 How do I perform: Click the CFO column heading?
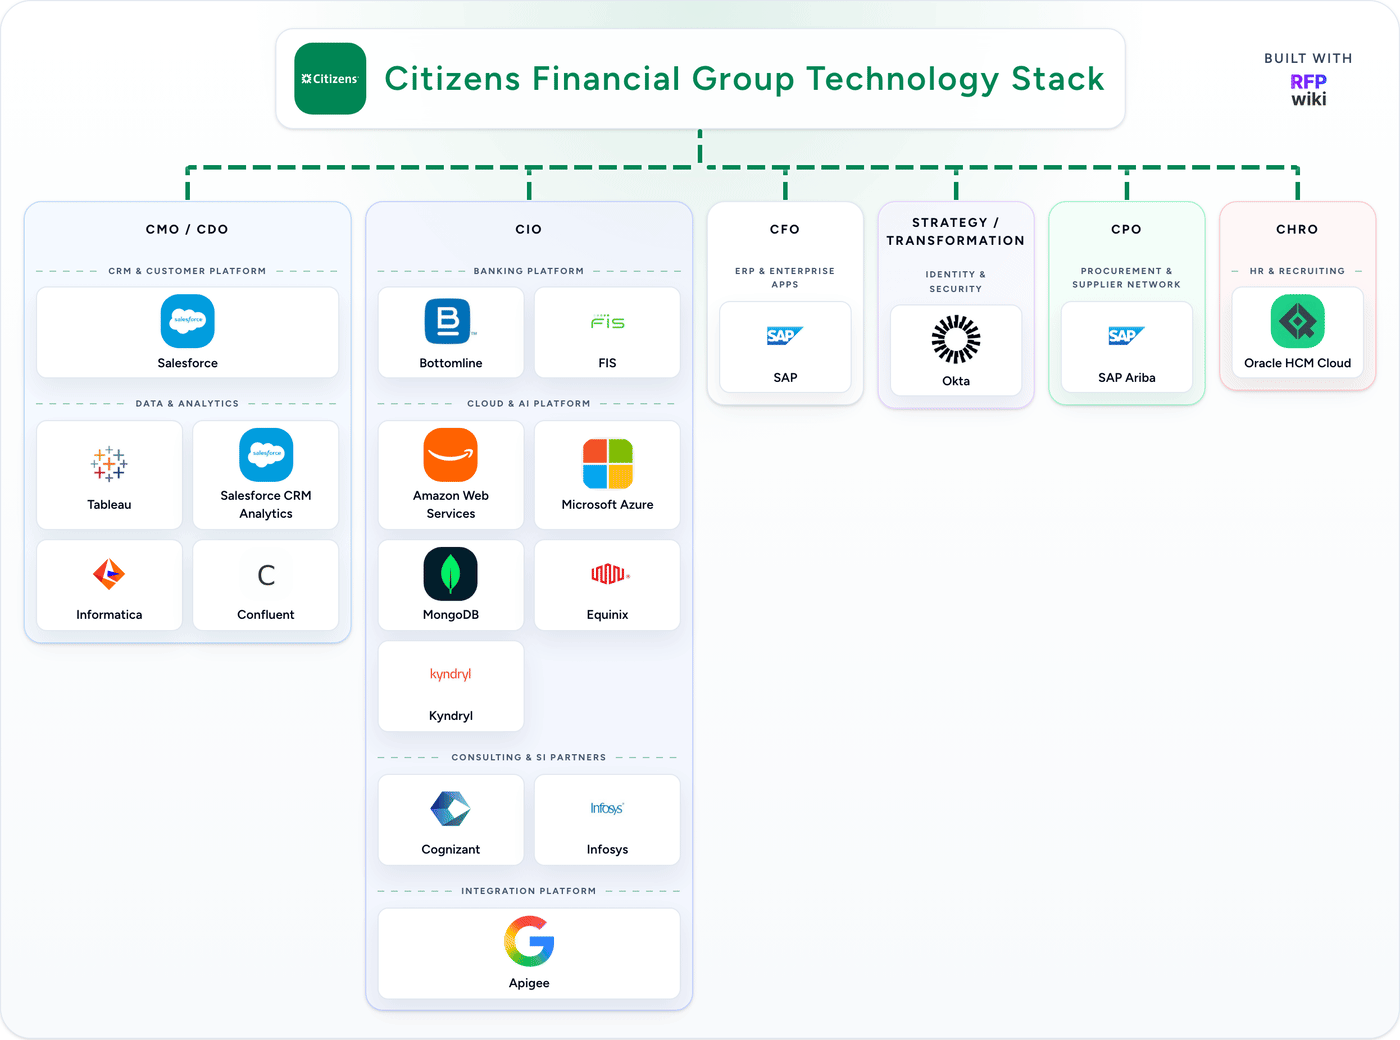(785, 229)
